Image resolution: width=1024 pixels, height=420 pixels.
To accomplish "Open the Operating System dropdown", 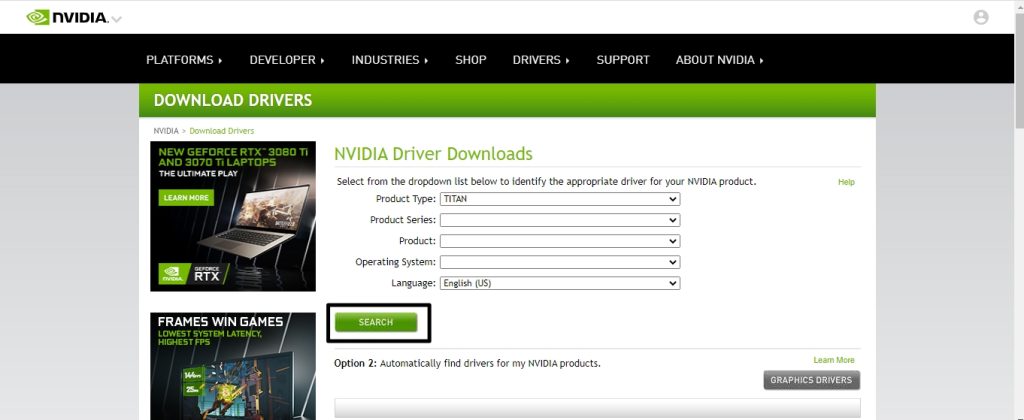I will [x=560, y=262].
